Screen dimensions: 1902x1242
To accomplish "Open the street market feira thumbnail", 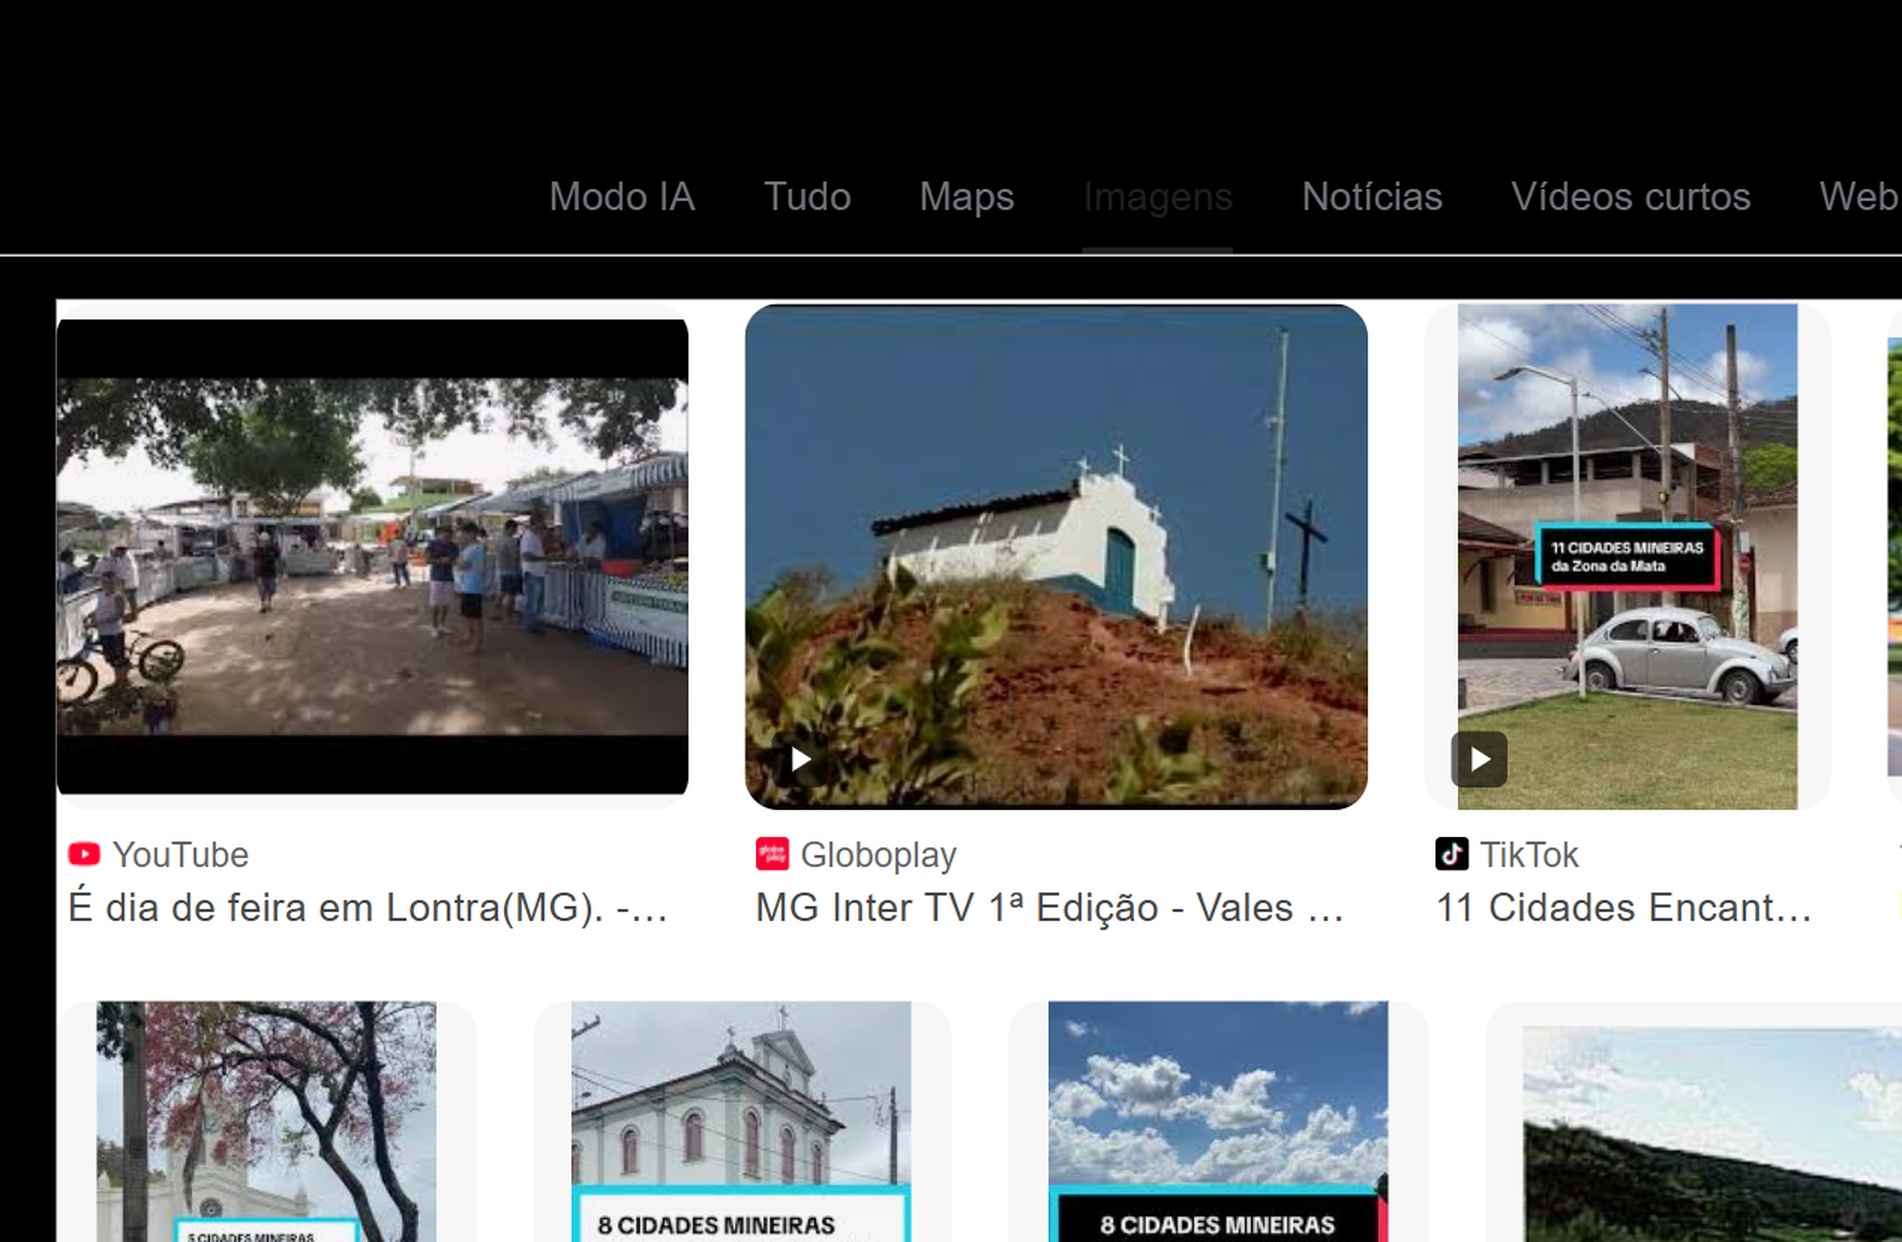I will tap(372, 556).
